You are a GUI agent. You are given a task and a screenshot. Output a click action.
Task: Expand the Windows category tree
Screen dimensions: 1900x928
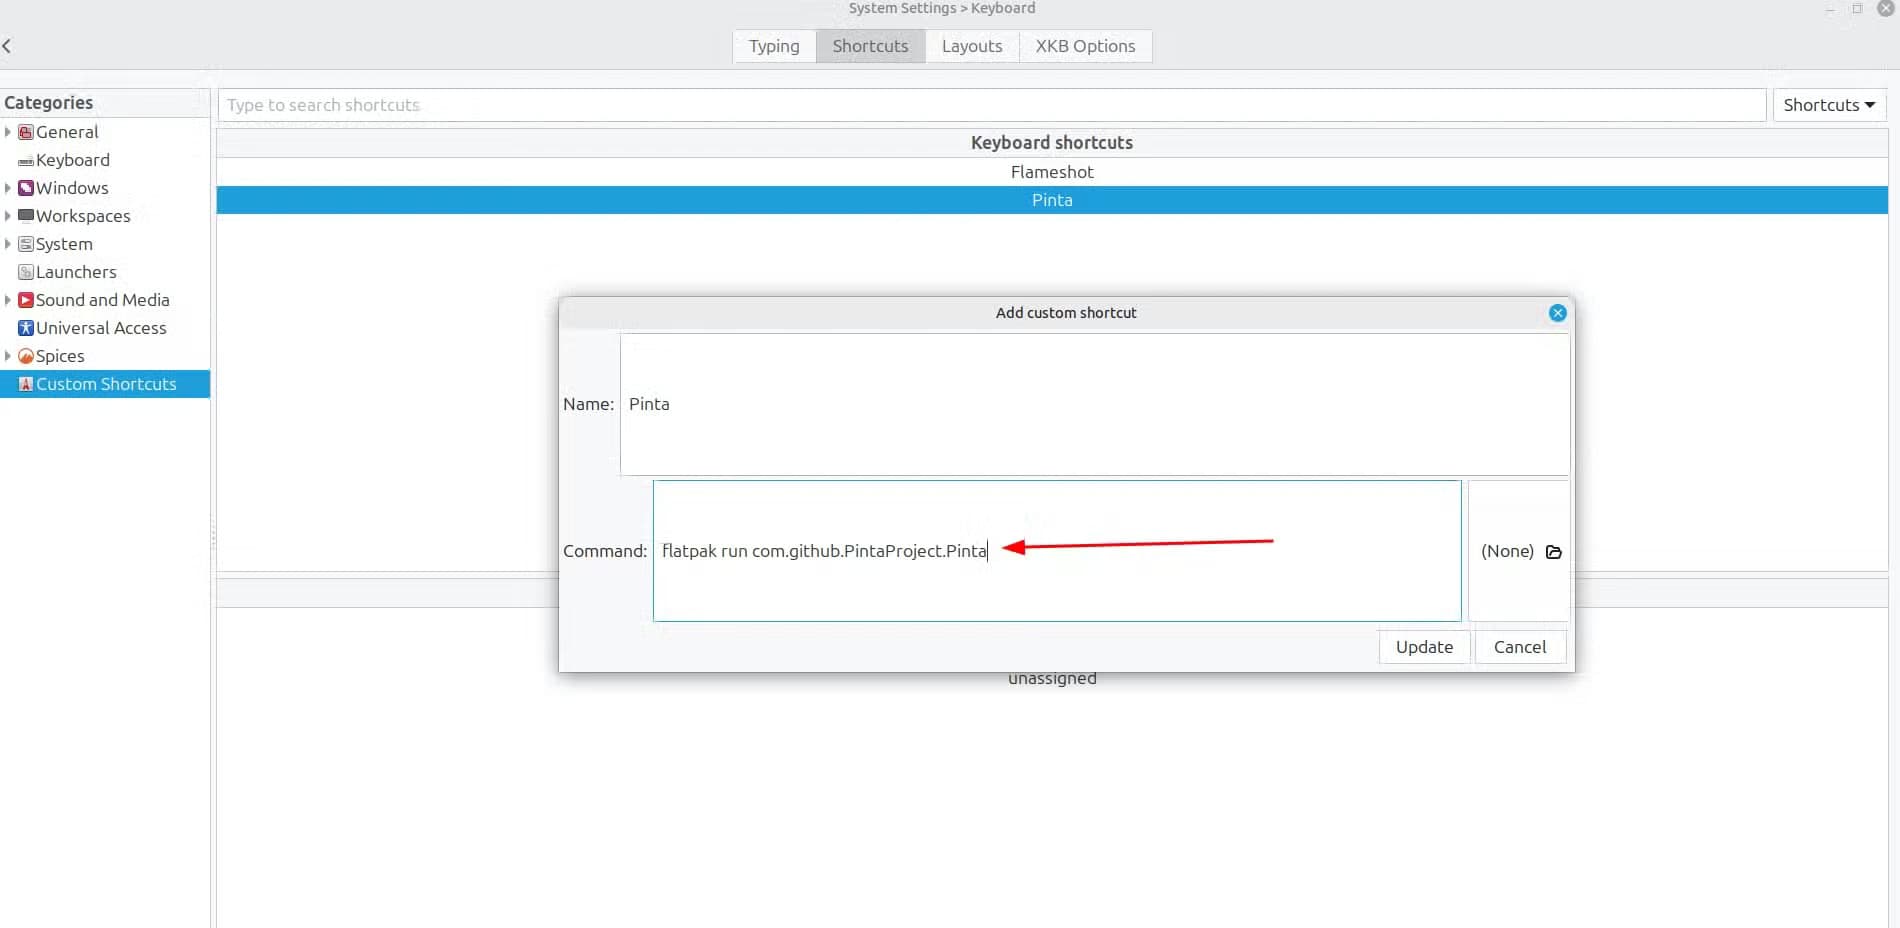[8, 188]
